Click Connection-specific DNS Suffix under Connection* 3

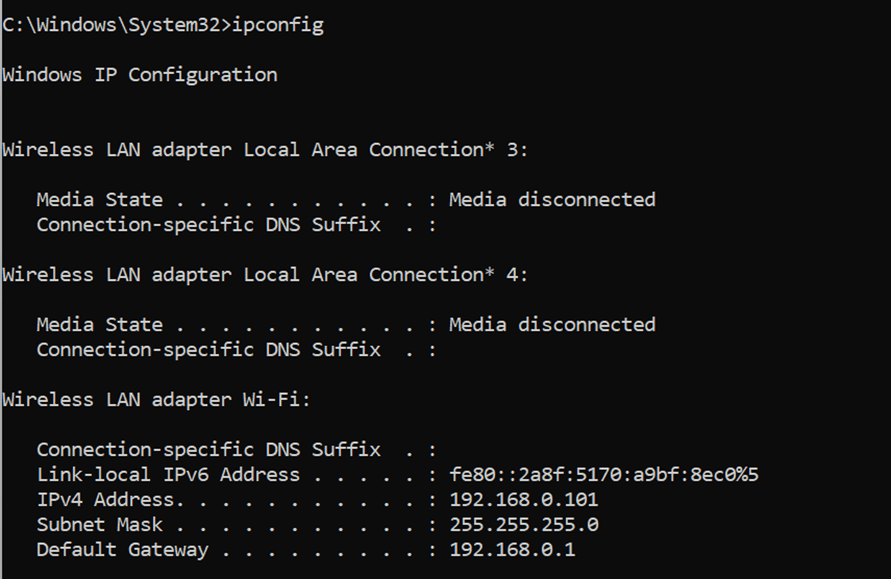click(x=209, y=225)
